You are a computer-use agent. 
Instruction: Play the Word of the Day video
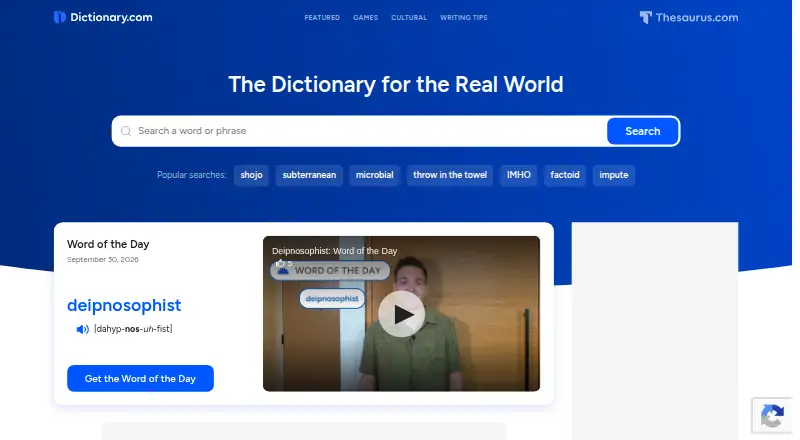[x=402, y=314]
